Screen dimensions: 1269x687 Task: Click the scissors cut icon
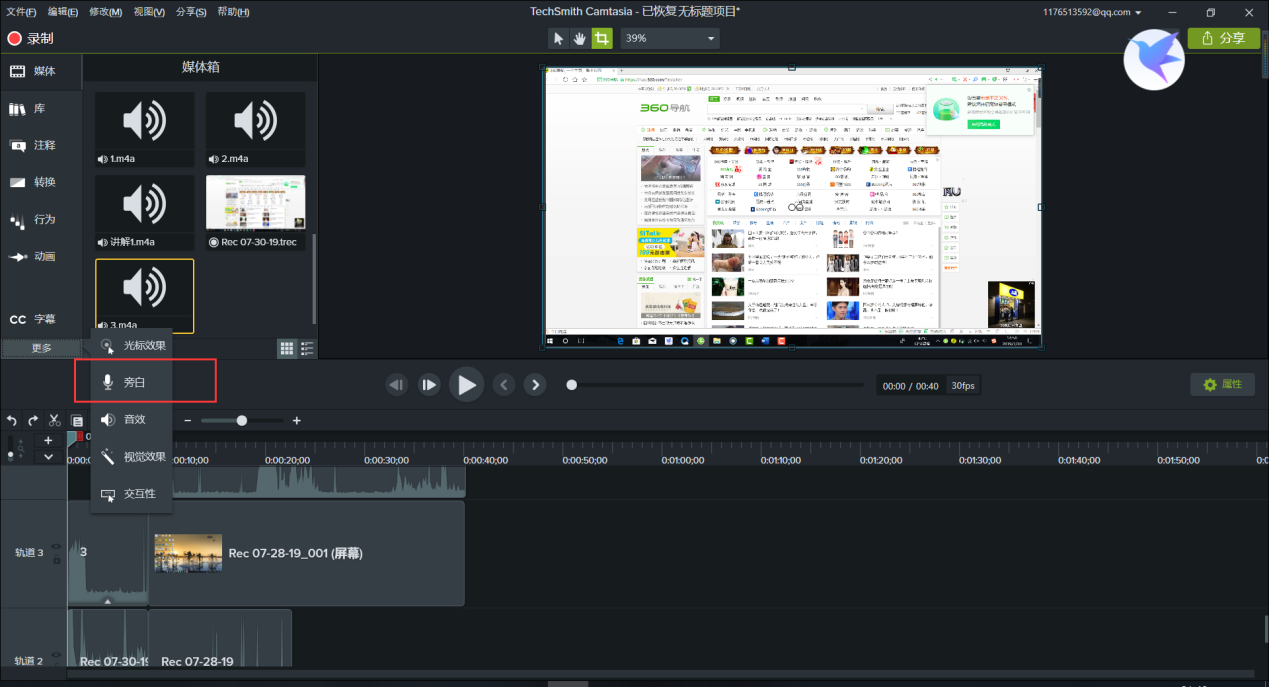(x=55, y=421)
